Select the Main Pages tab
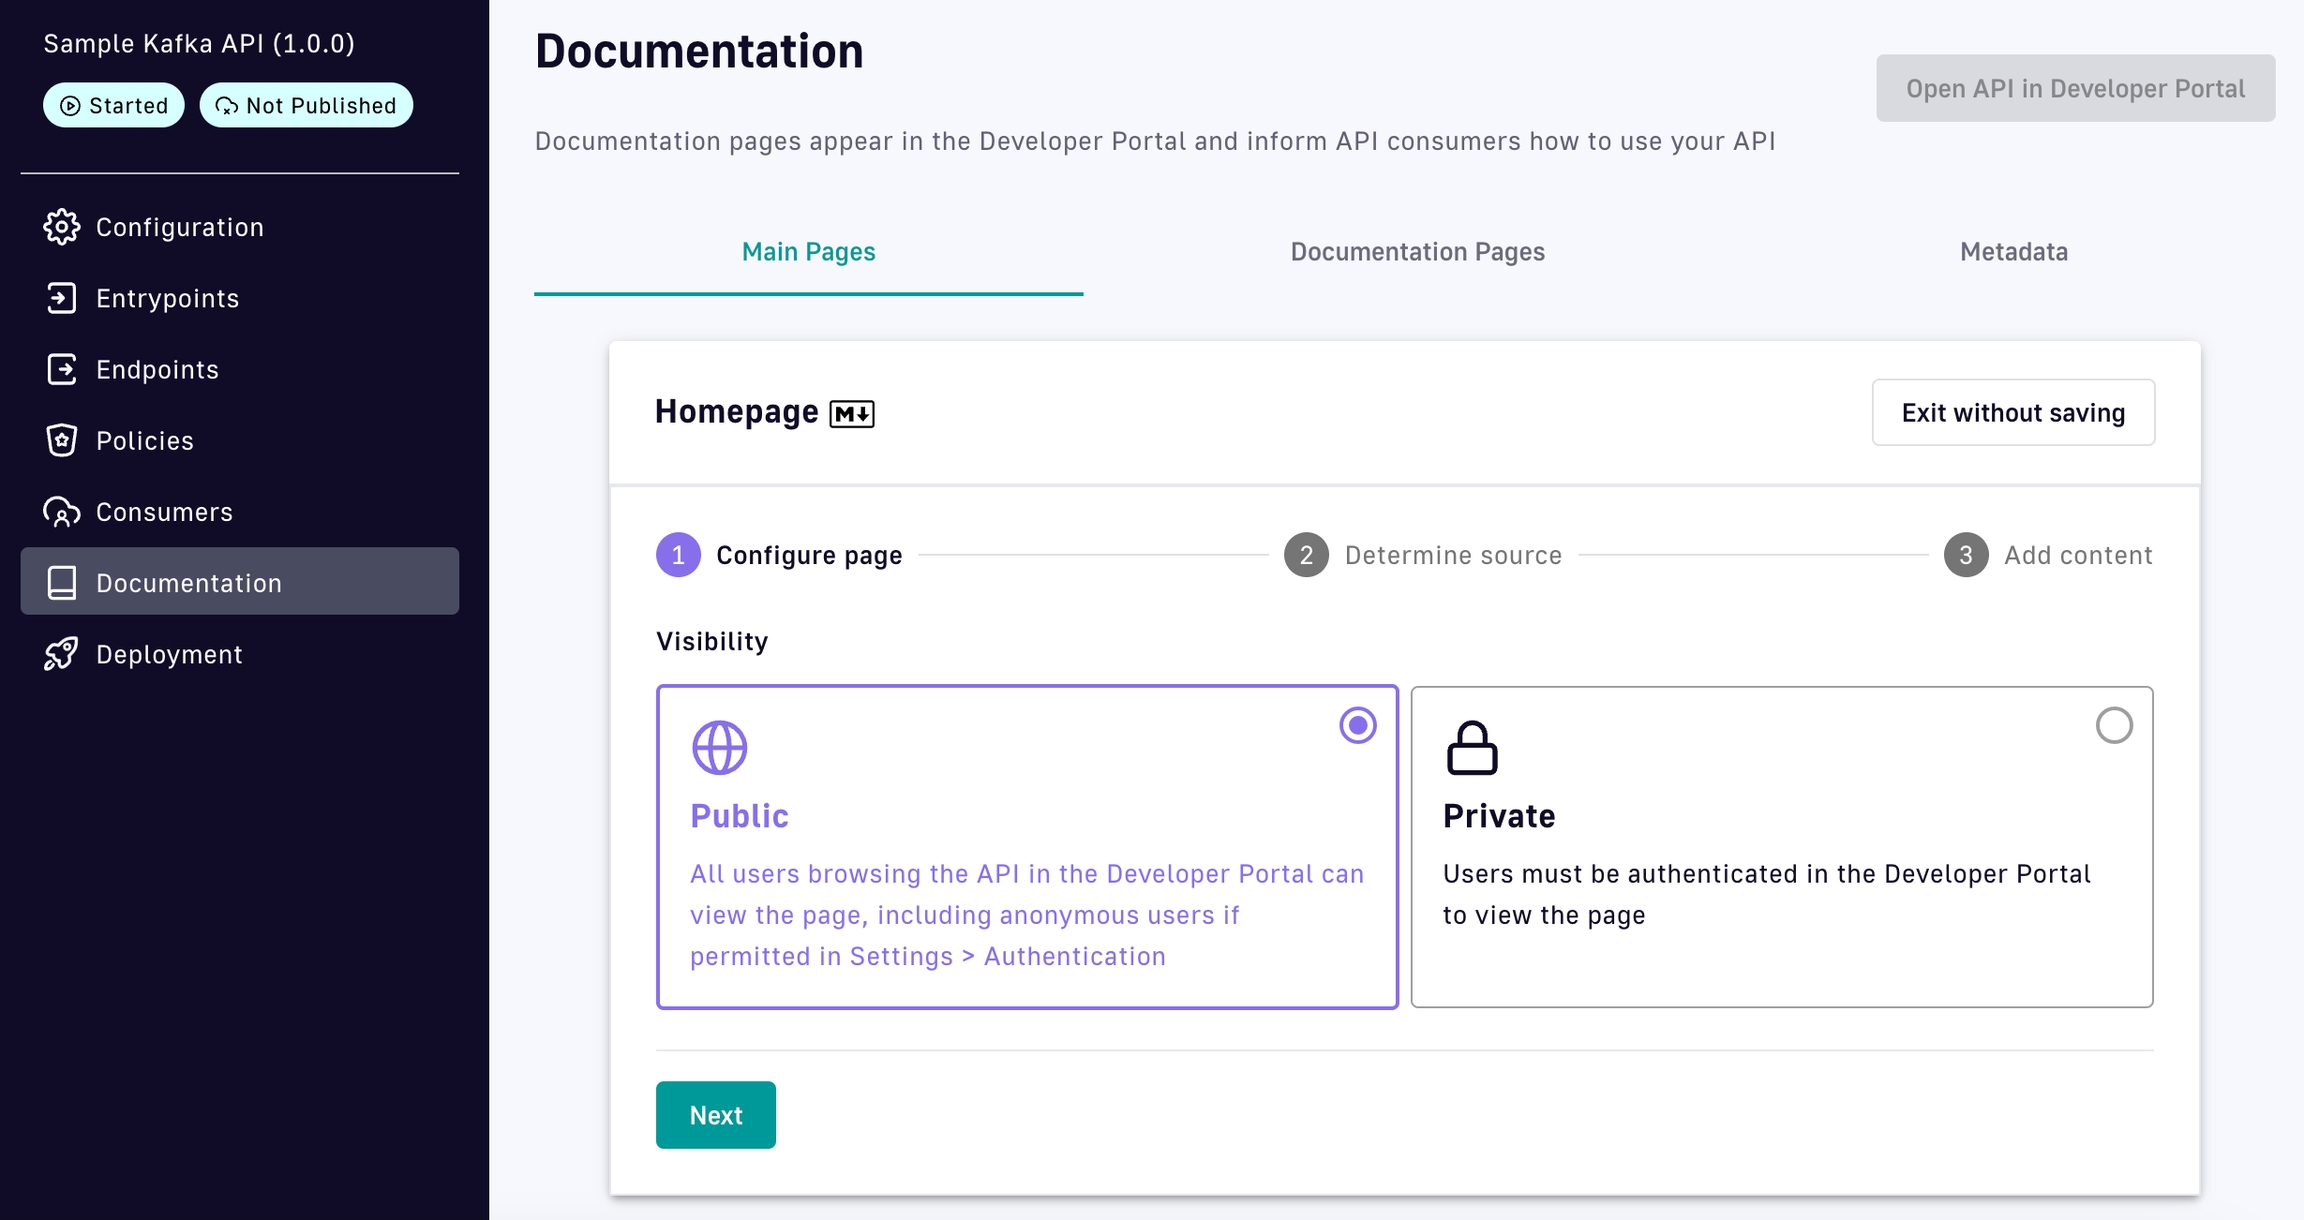 tap(808, 252)
